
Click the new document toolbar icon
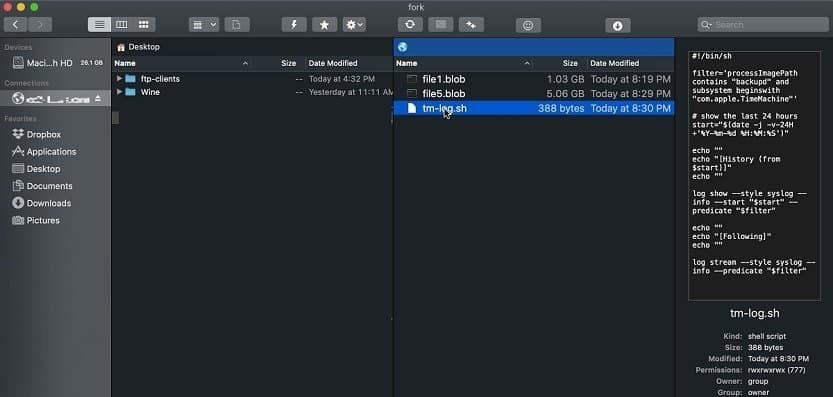coord(236,24)
